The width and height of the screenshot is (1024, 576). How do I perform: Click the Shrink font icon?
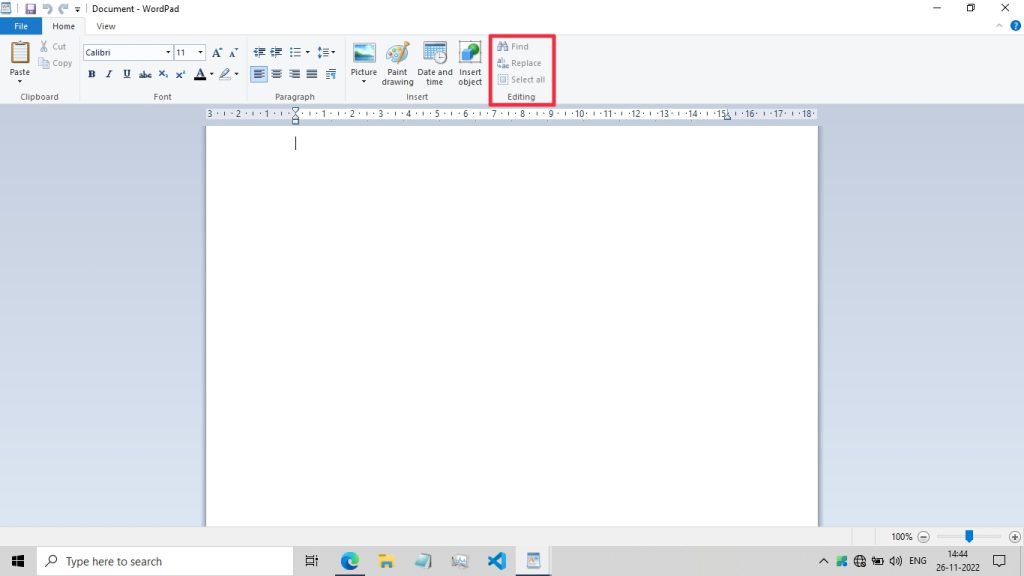(x=233, y=52)
